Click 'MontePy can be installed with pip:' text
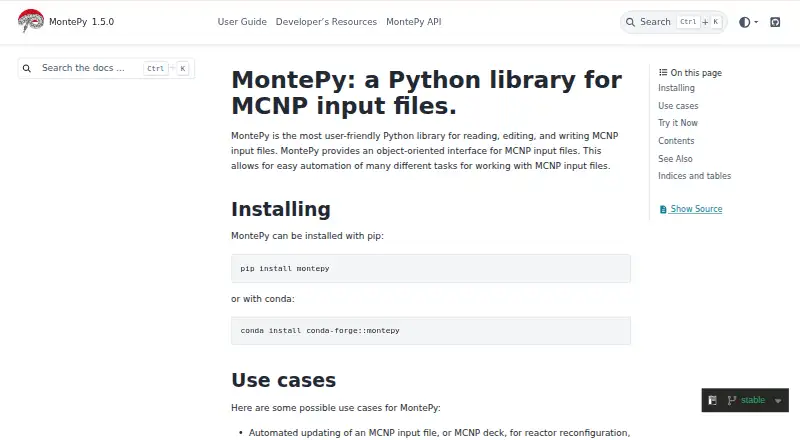Screen dimensions: 800x440 click(x=307, y=236)
